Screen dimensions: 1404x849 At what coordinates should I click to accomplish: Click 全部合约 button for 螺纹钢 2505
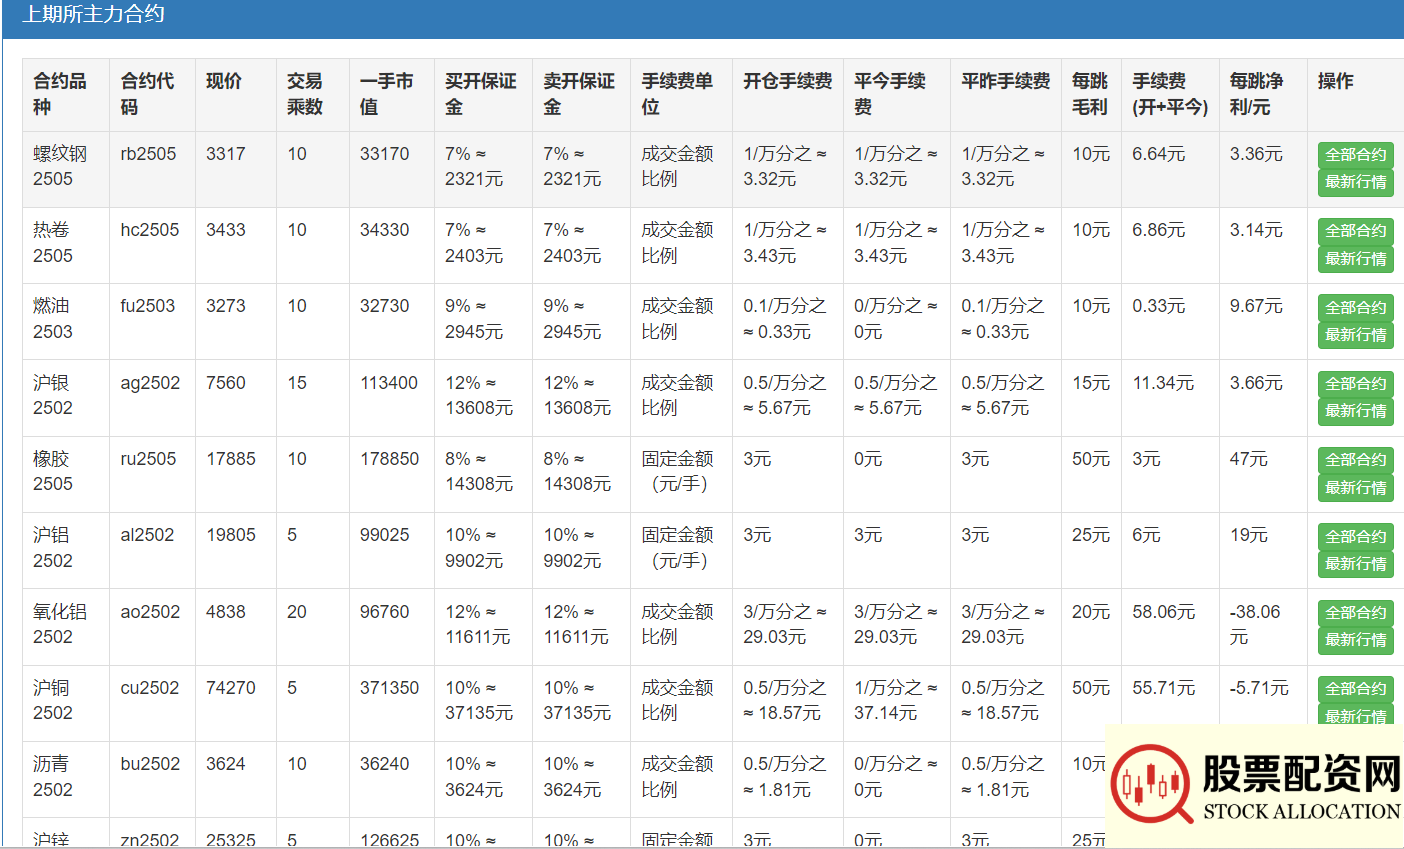click(1355, 155)
